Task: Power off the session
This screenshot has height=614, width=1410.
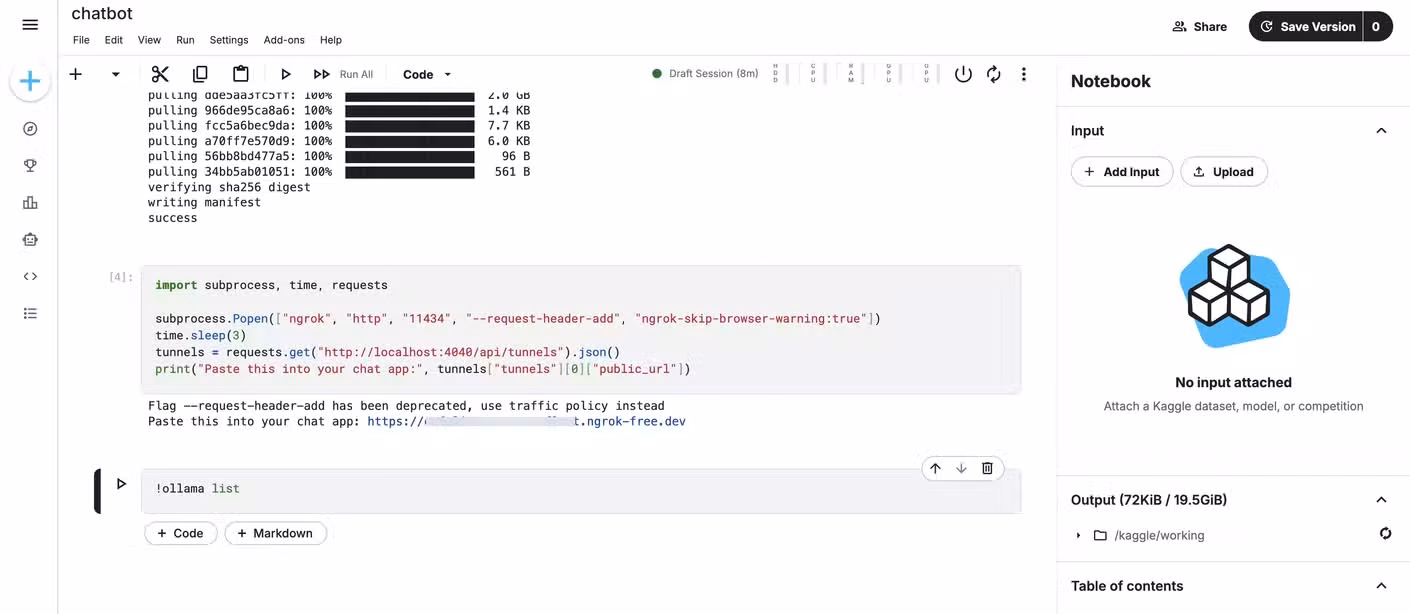Action: [x=963, y=74]
